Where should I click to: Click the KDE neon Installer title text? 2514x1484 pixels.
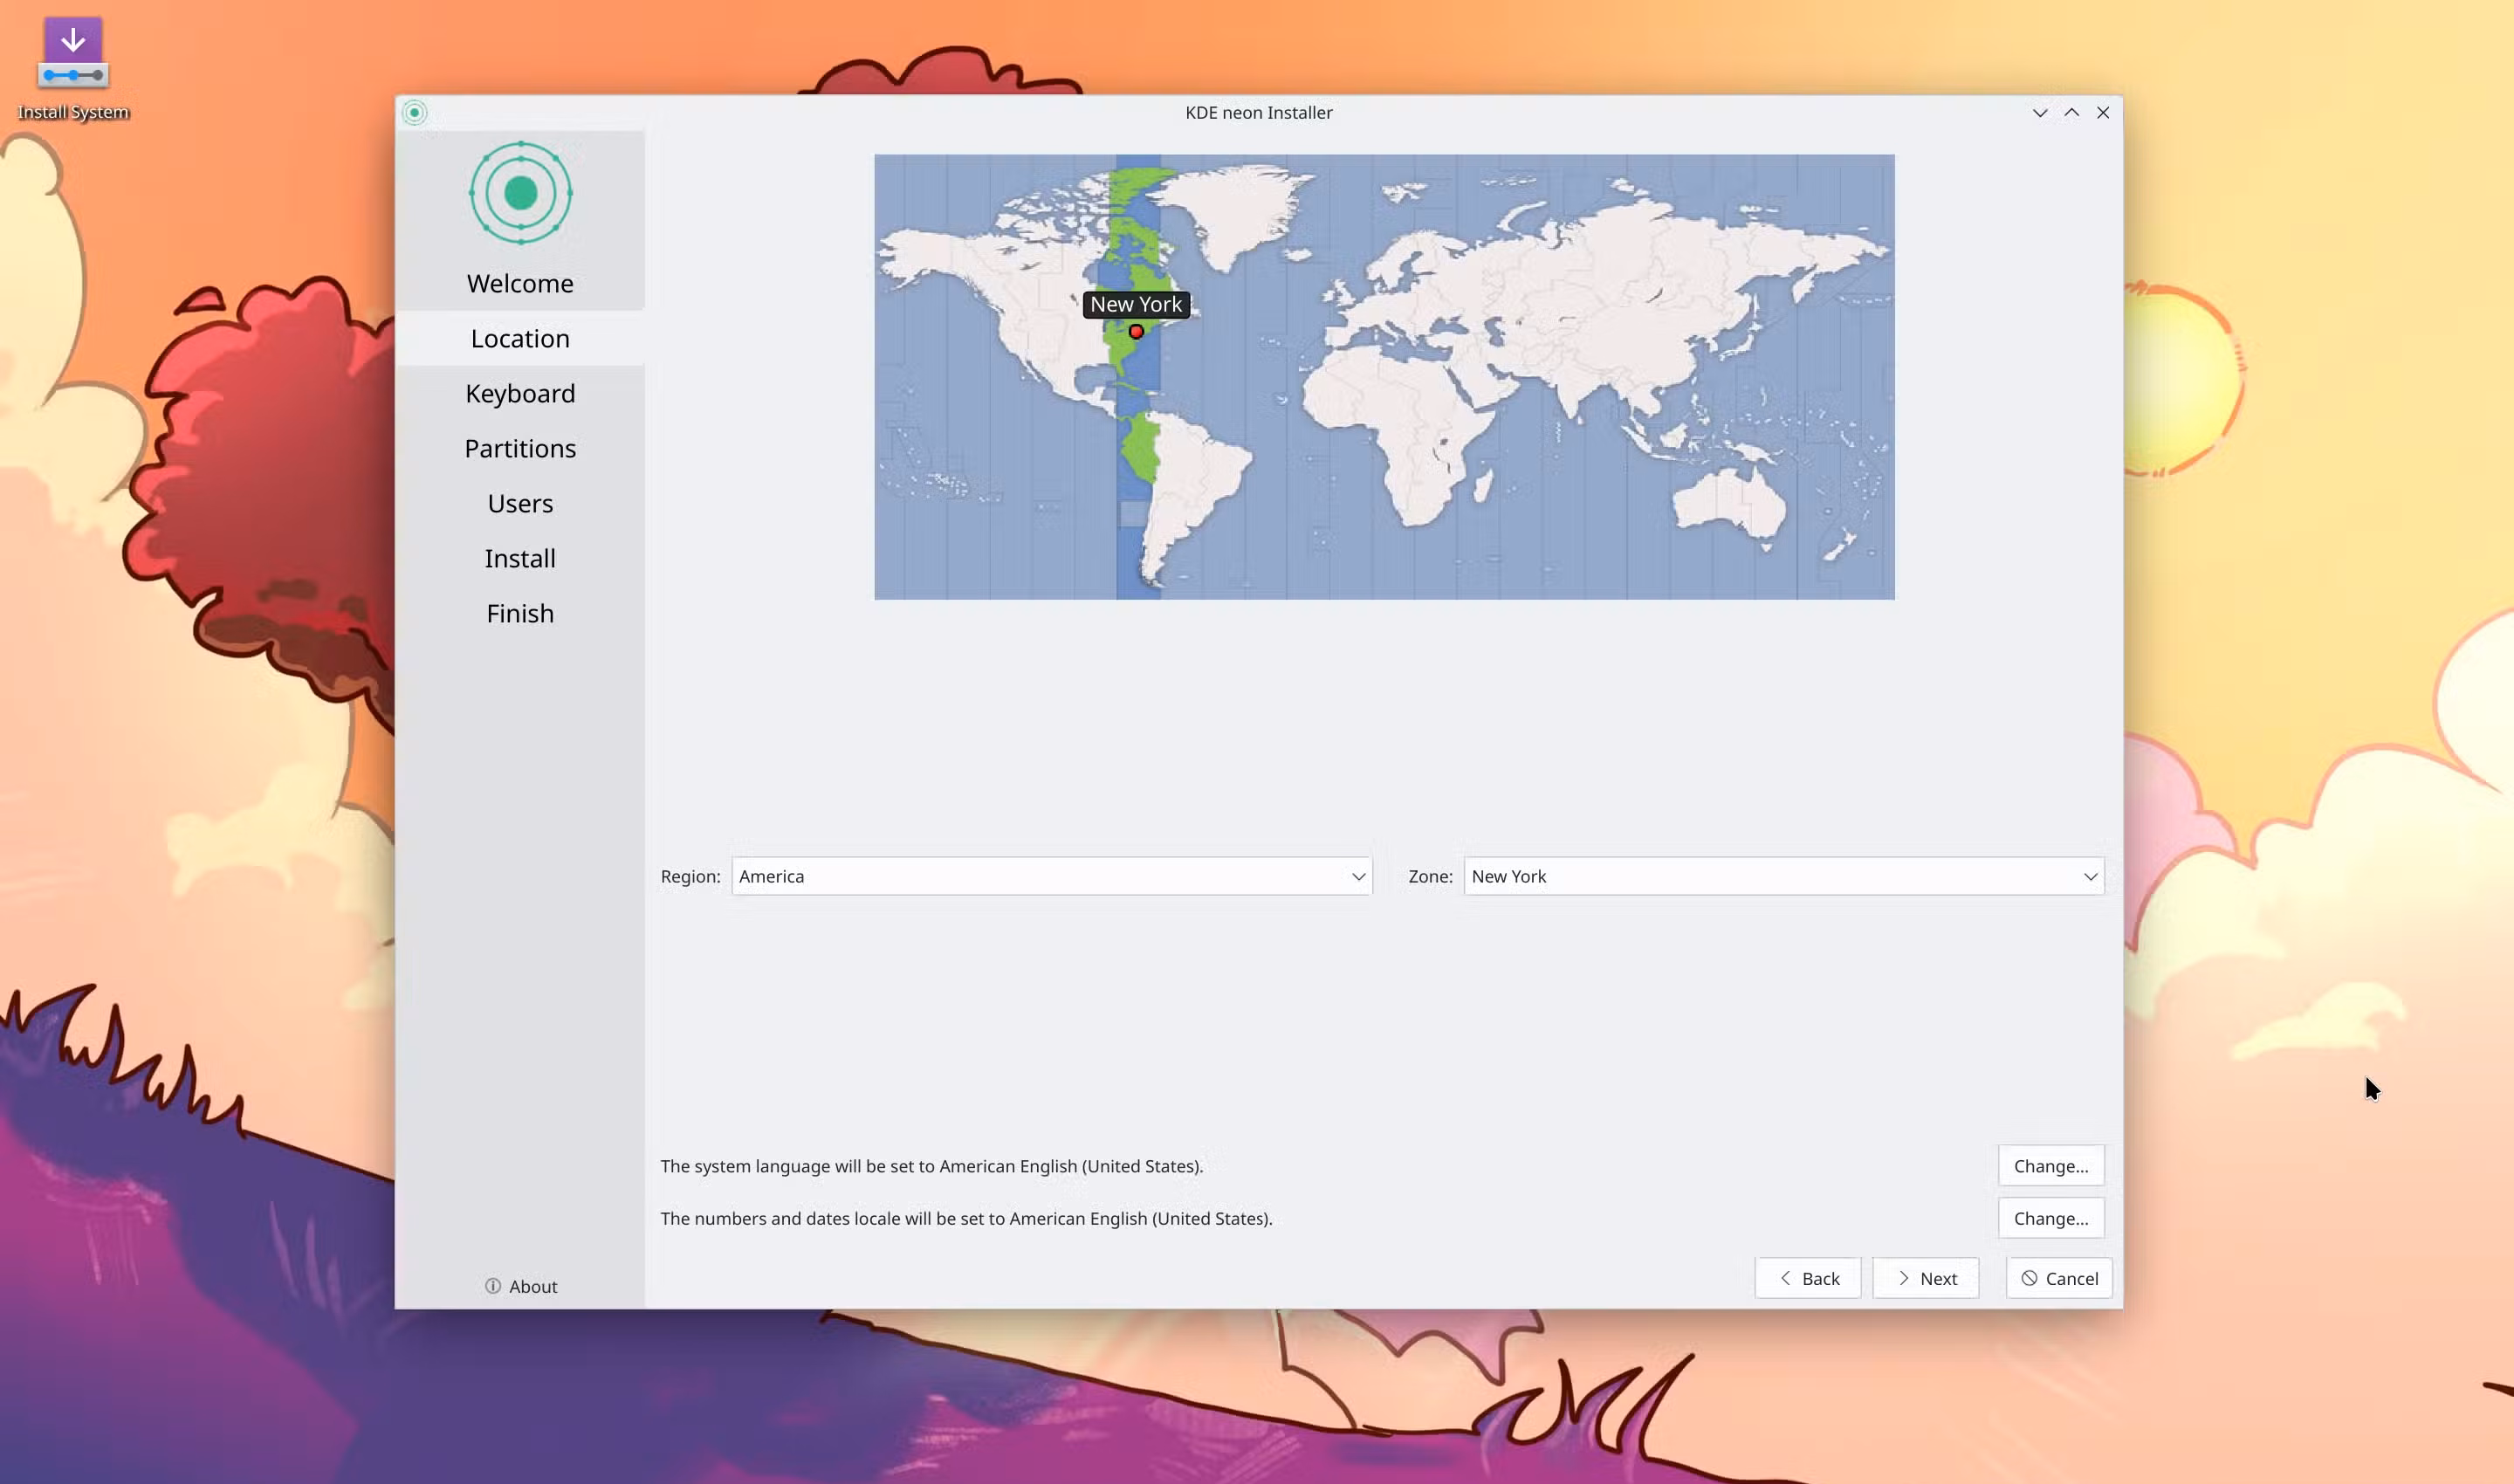(1258, 113)
